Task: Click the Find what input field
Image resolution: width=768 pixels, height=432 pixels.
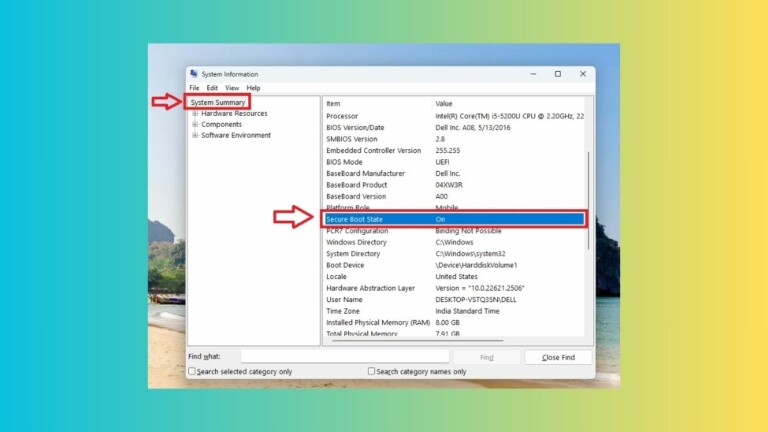Action: tap(345, 356)
